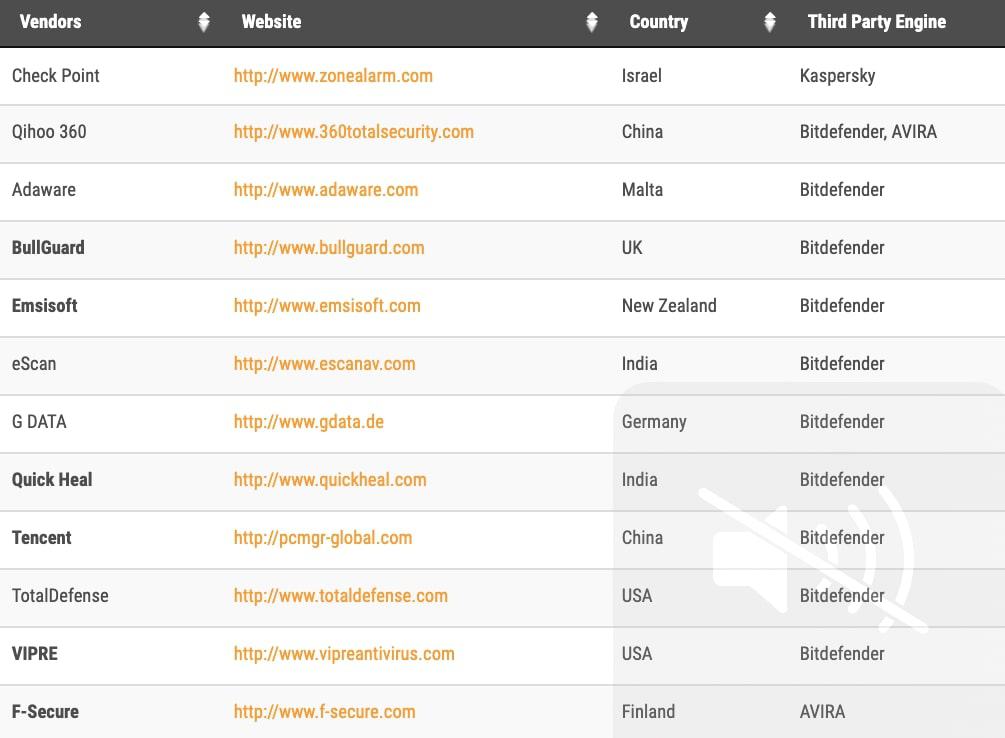Select the BullGuard vendor cell
Image resolution: width=1005 pixels, height=738 pixels.
[48, 247]
